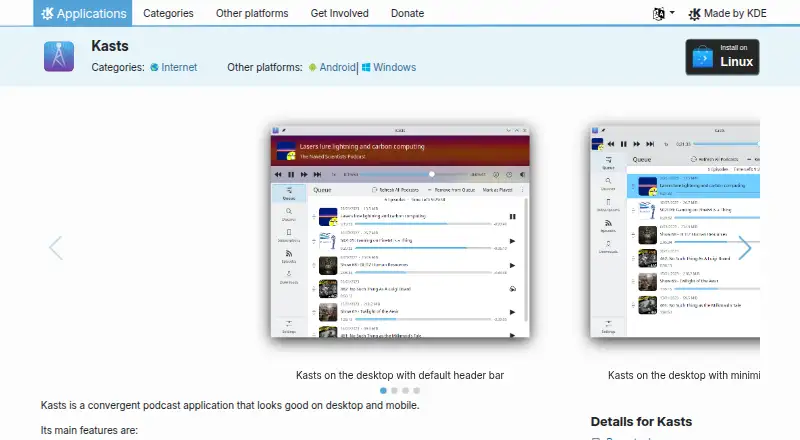Select the fourth carousel dot indicator
The width and height of the screenshot is (800, 440).
pyautogui.click(x=416, y=390)
